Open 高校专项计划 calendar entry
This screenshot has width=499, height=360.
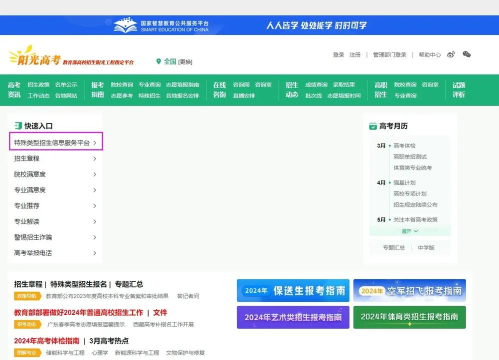pyautogui.click(x=410, y=194)
